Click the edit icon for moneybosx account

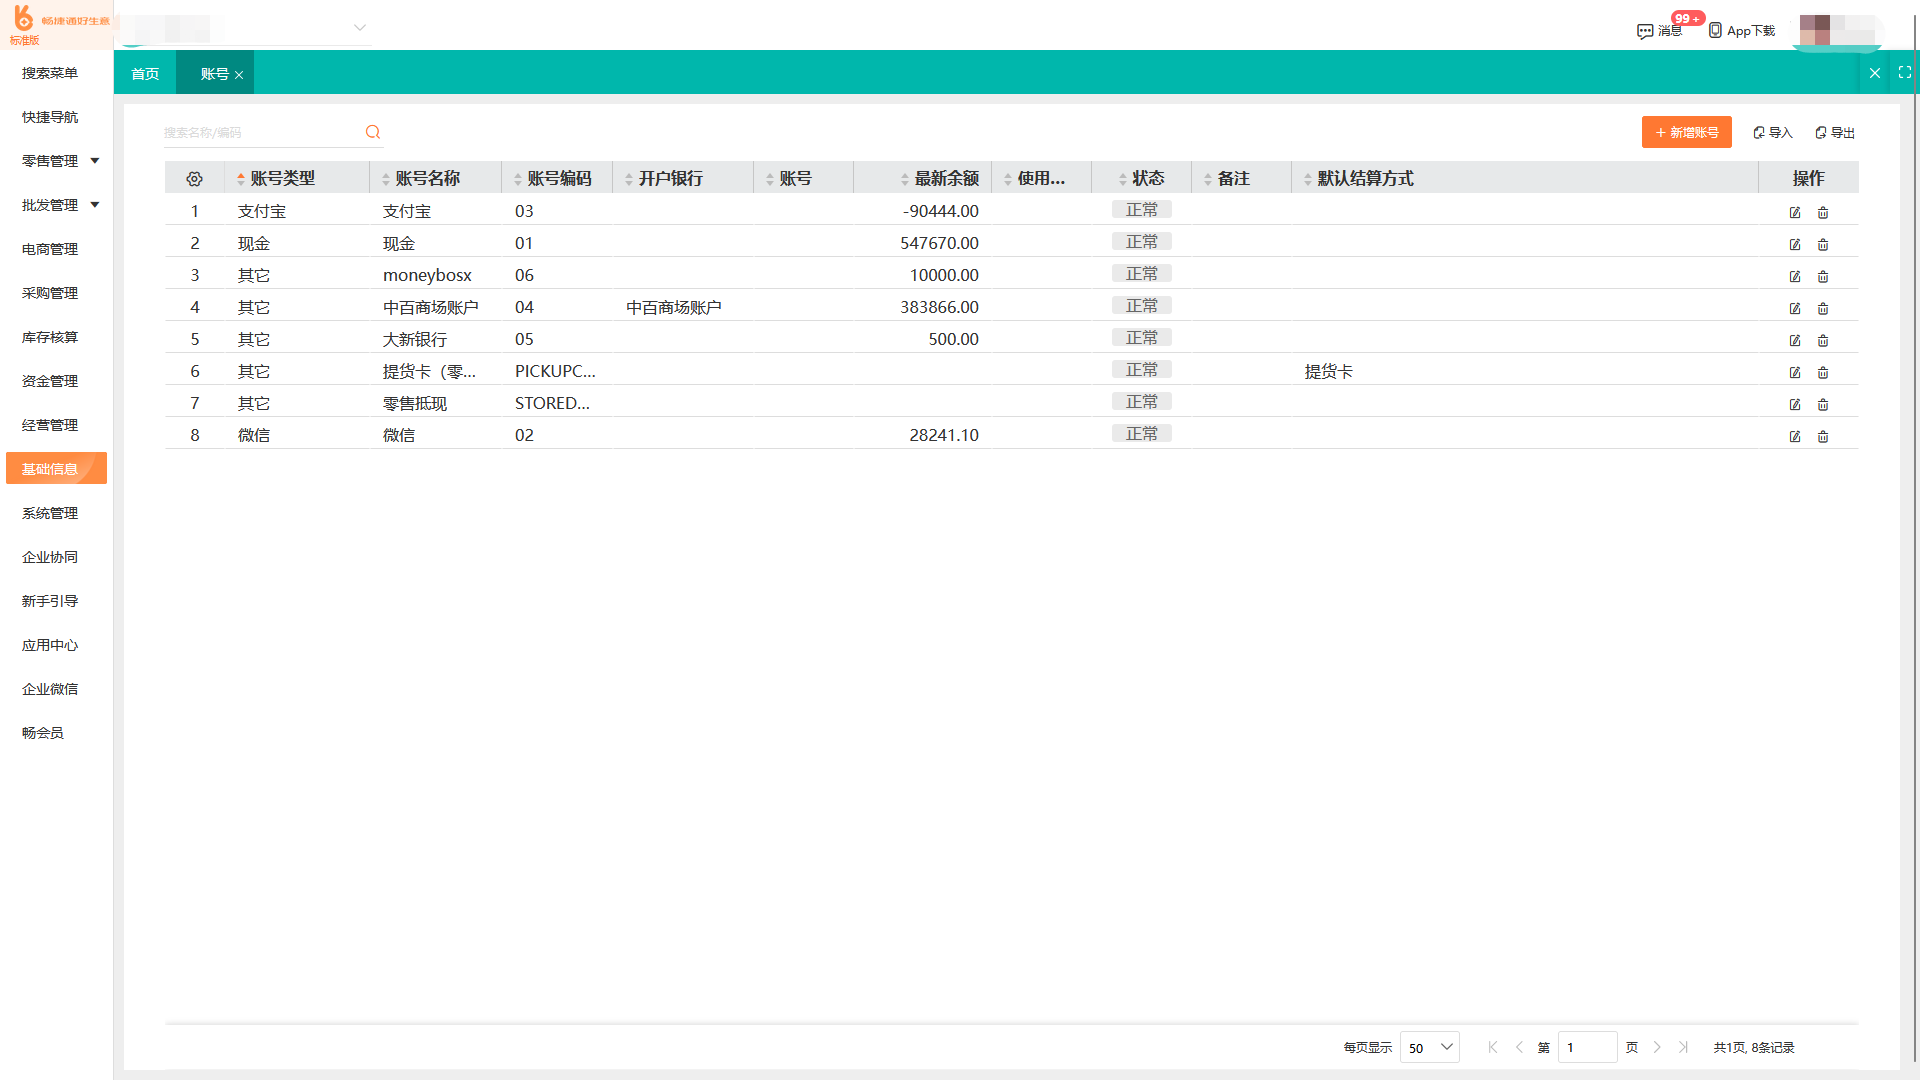(1795, 276)
